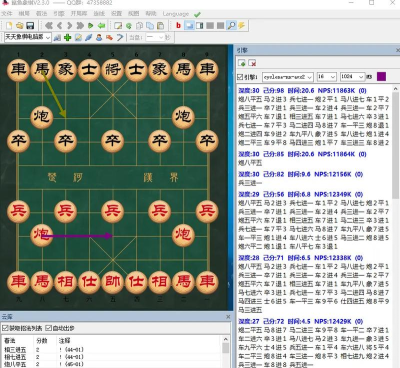Click the red letter b icon

178,25
